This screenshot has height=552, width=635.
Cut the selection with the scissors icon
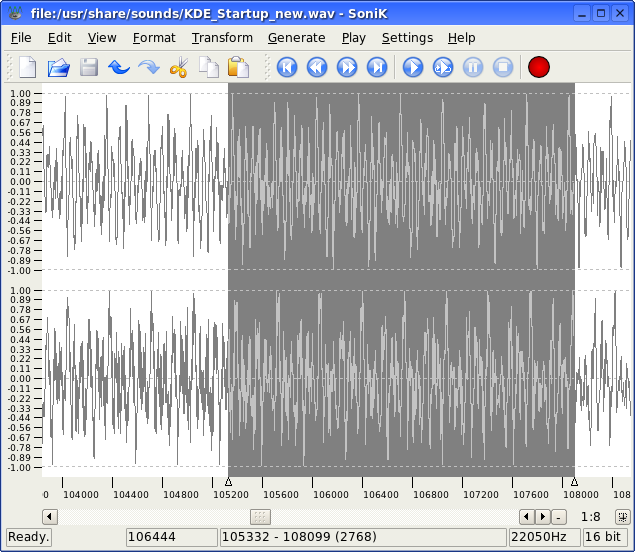coord(179,67)
